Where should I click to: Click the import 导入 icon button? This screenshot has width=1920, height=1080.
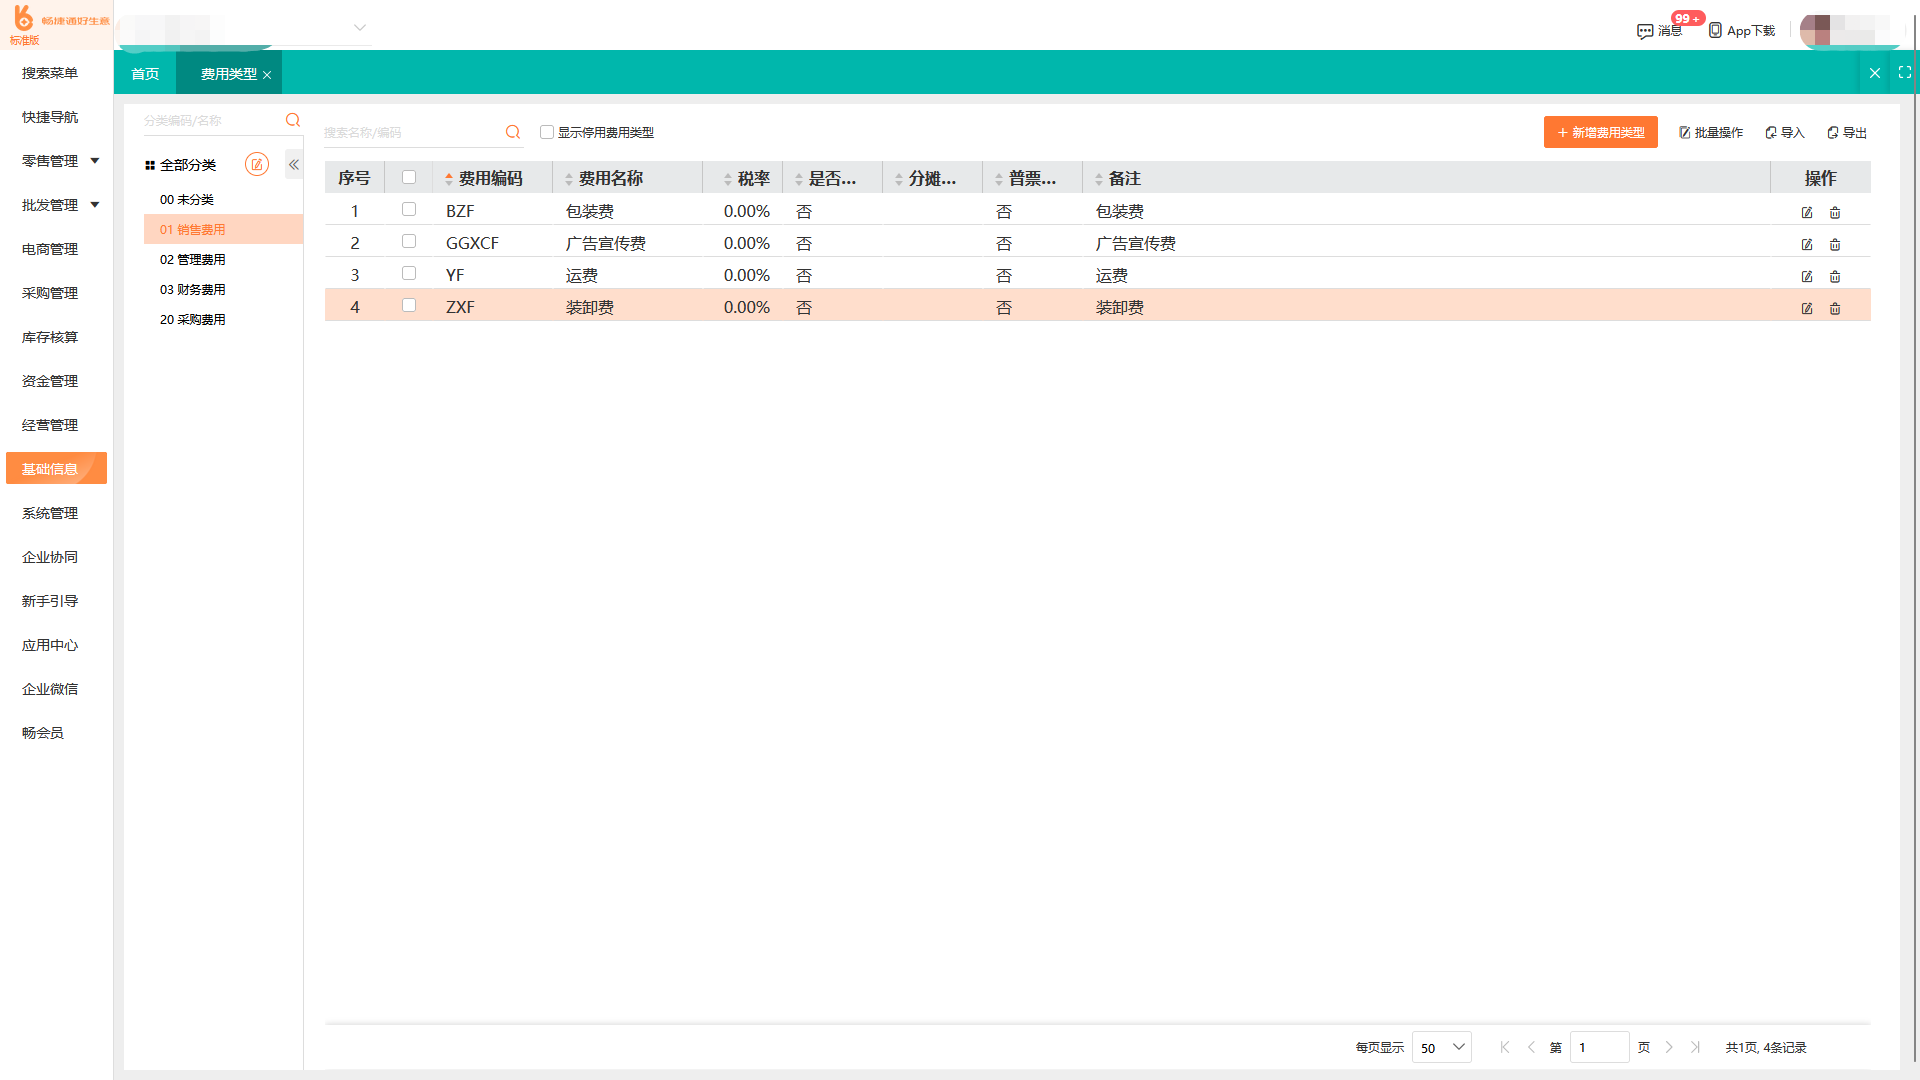click(x=1785, y=131)
